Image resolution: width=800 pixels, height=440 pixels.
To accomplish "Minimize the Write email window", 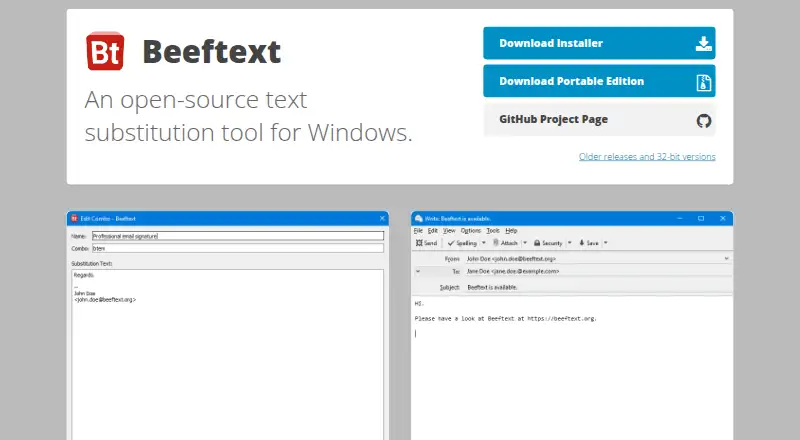I will click(680, 218).
